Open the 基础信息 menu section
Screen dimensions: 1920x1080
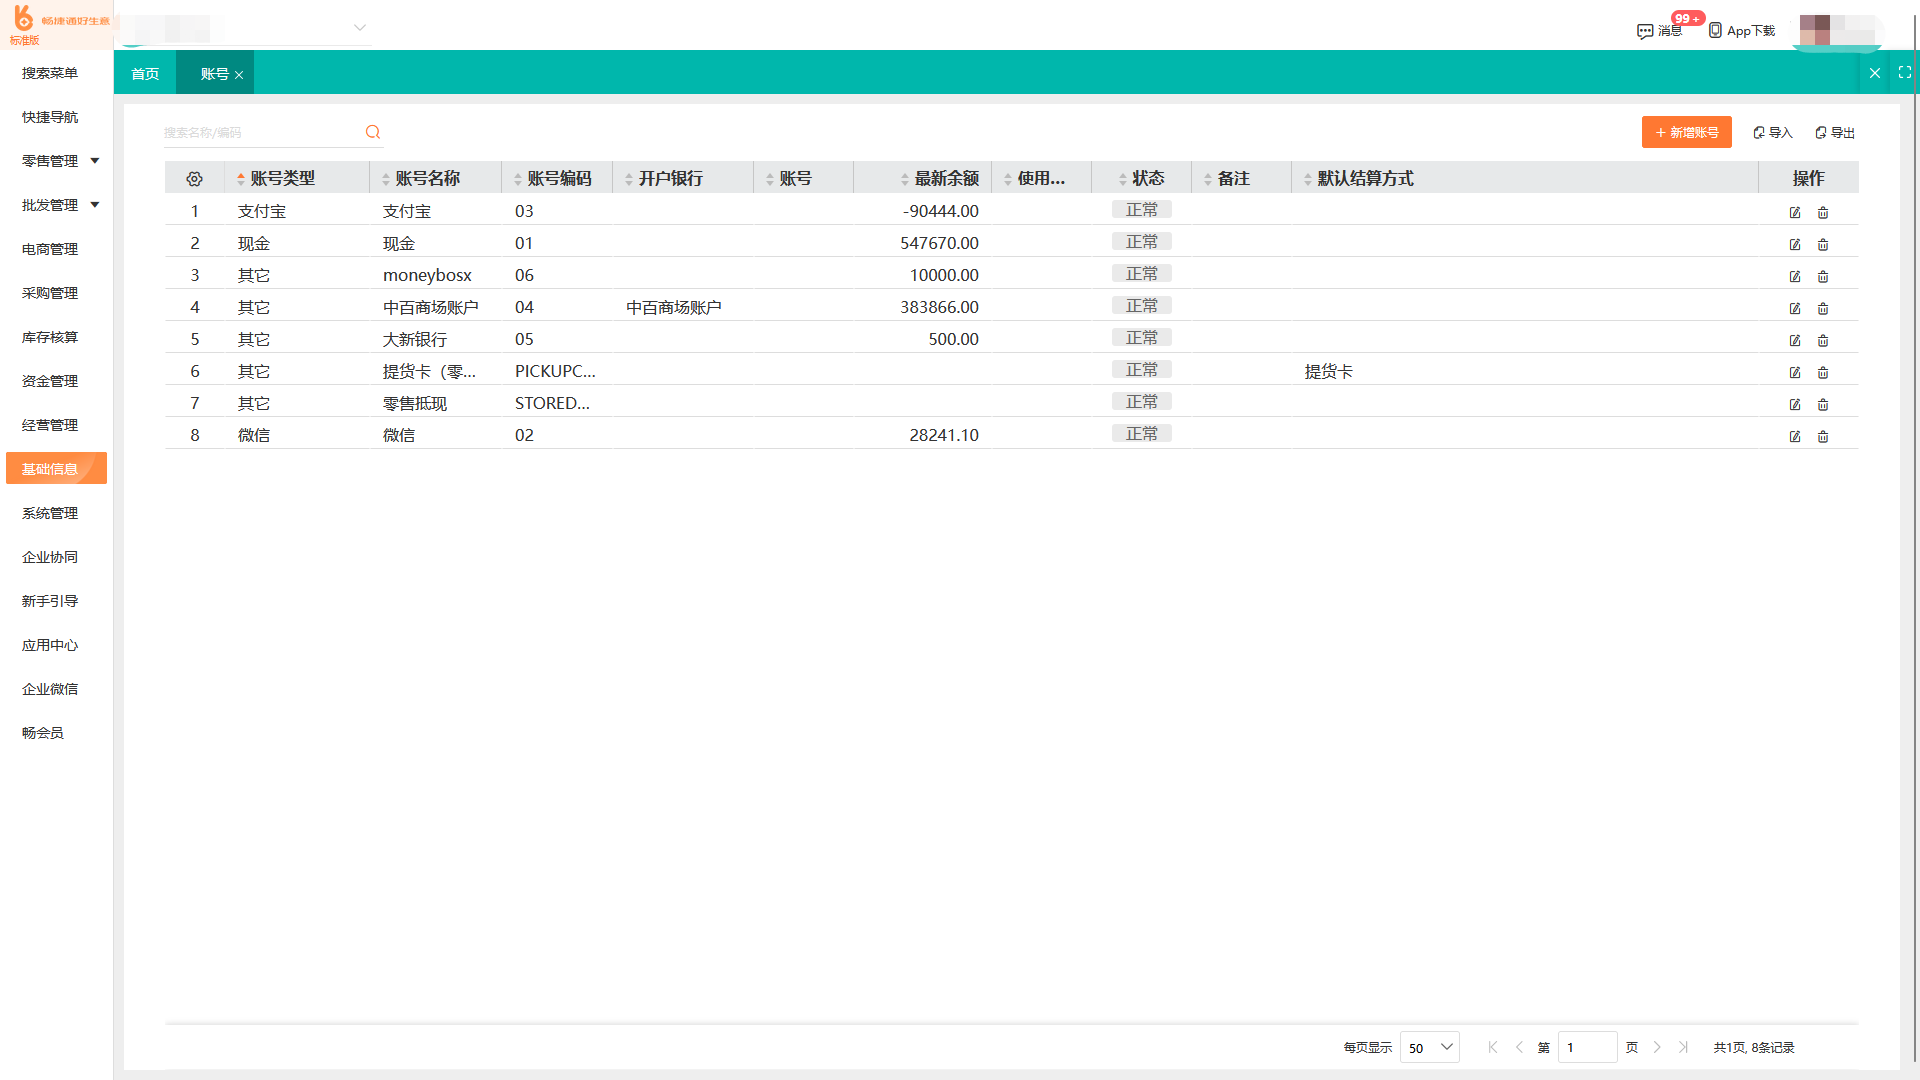(x=53, y=468)
